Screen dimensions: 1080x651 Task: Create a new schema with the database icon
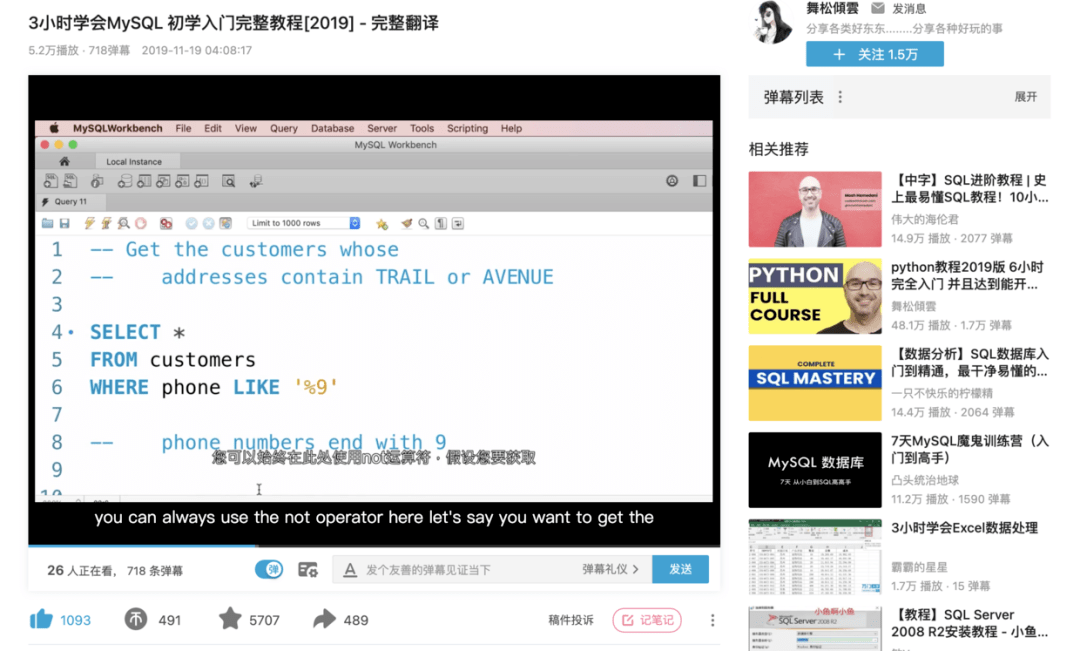pyautogui.click(x=123, y=181)
